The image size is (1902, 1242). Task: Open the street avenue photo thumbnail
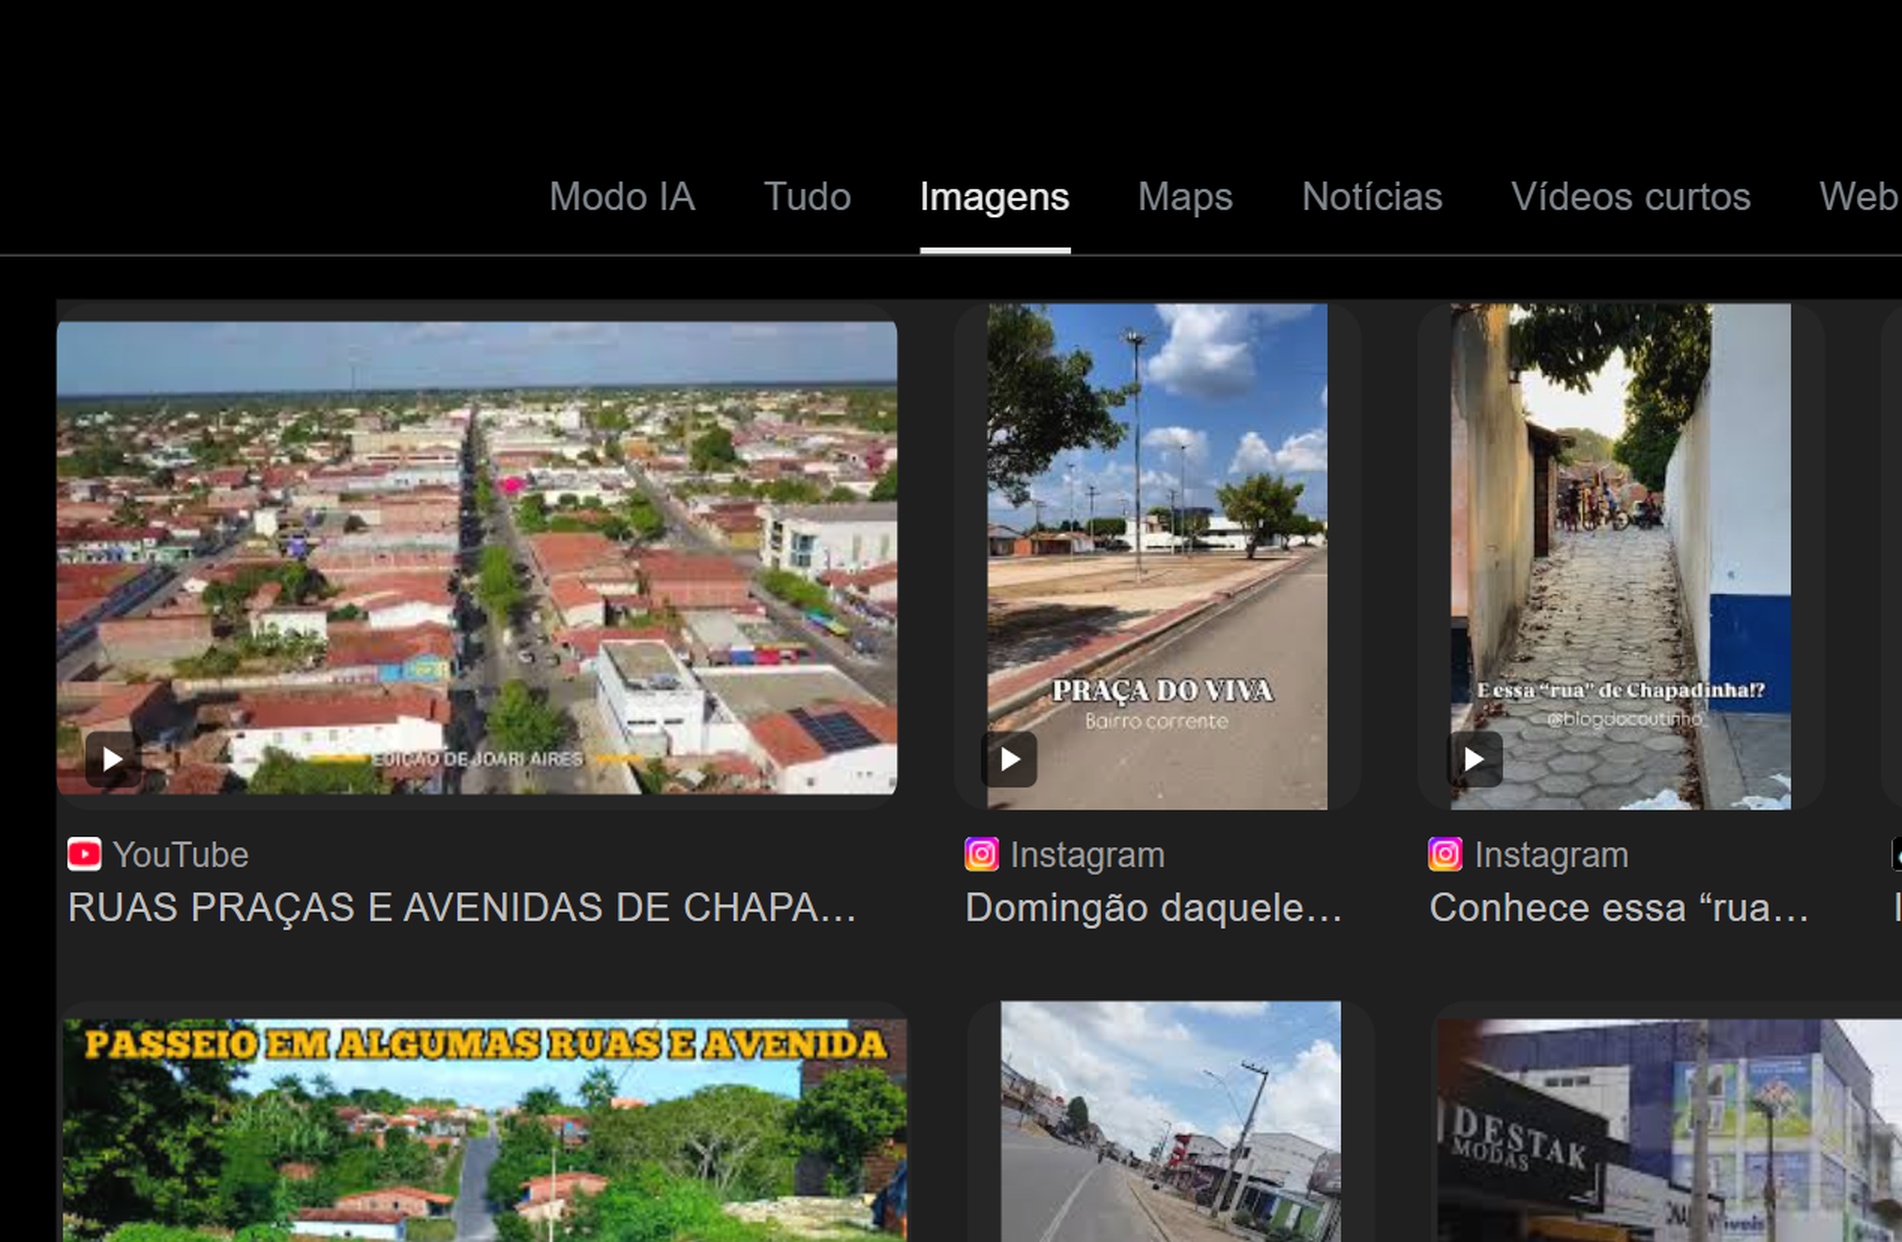pyautogui.click(x=1170, y=1122)
